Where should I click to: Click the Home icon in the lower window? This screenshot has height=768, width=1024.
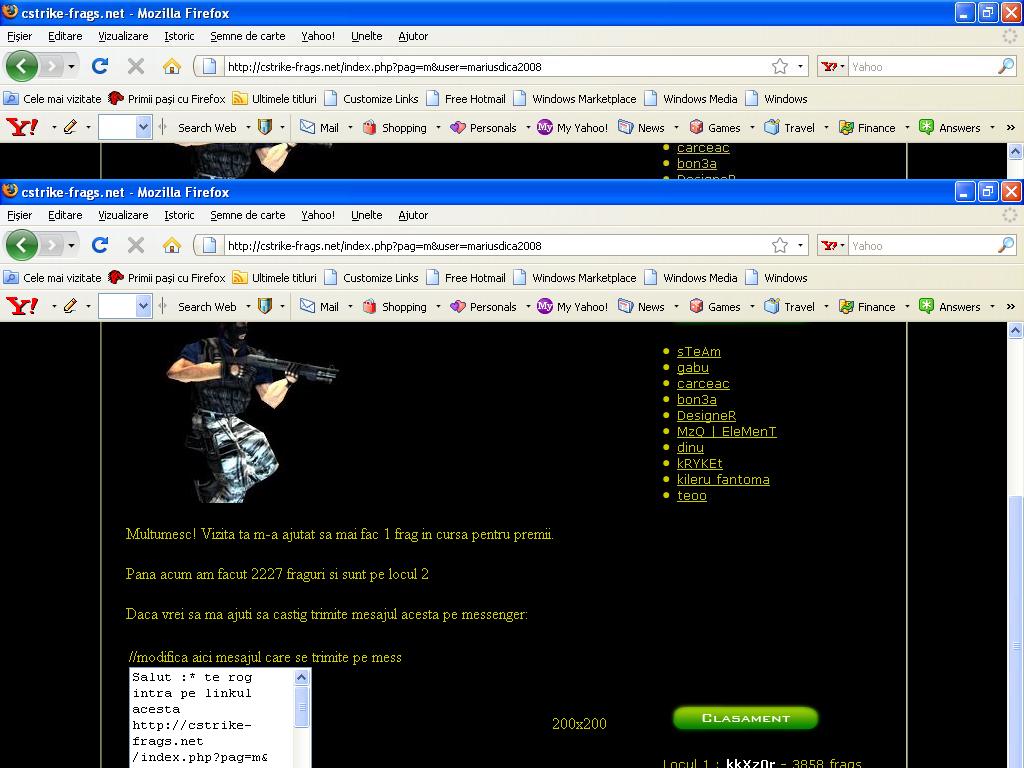point(172,245)
